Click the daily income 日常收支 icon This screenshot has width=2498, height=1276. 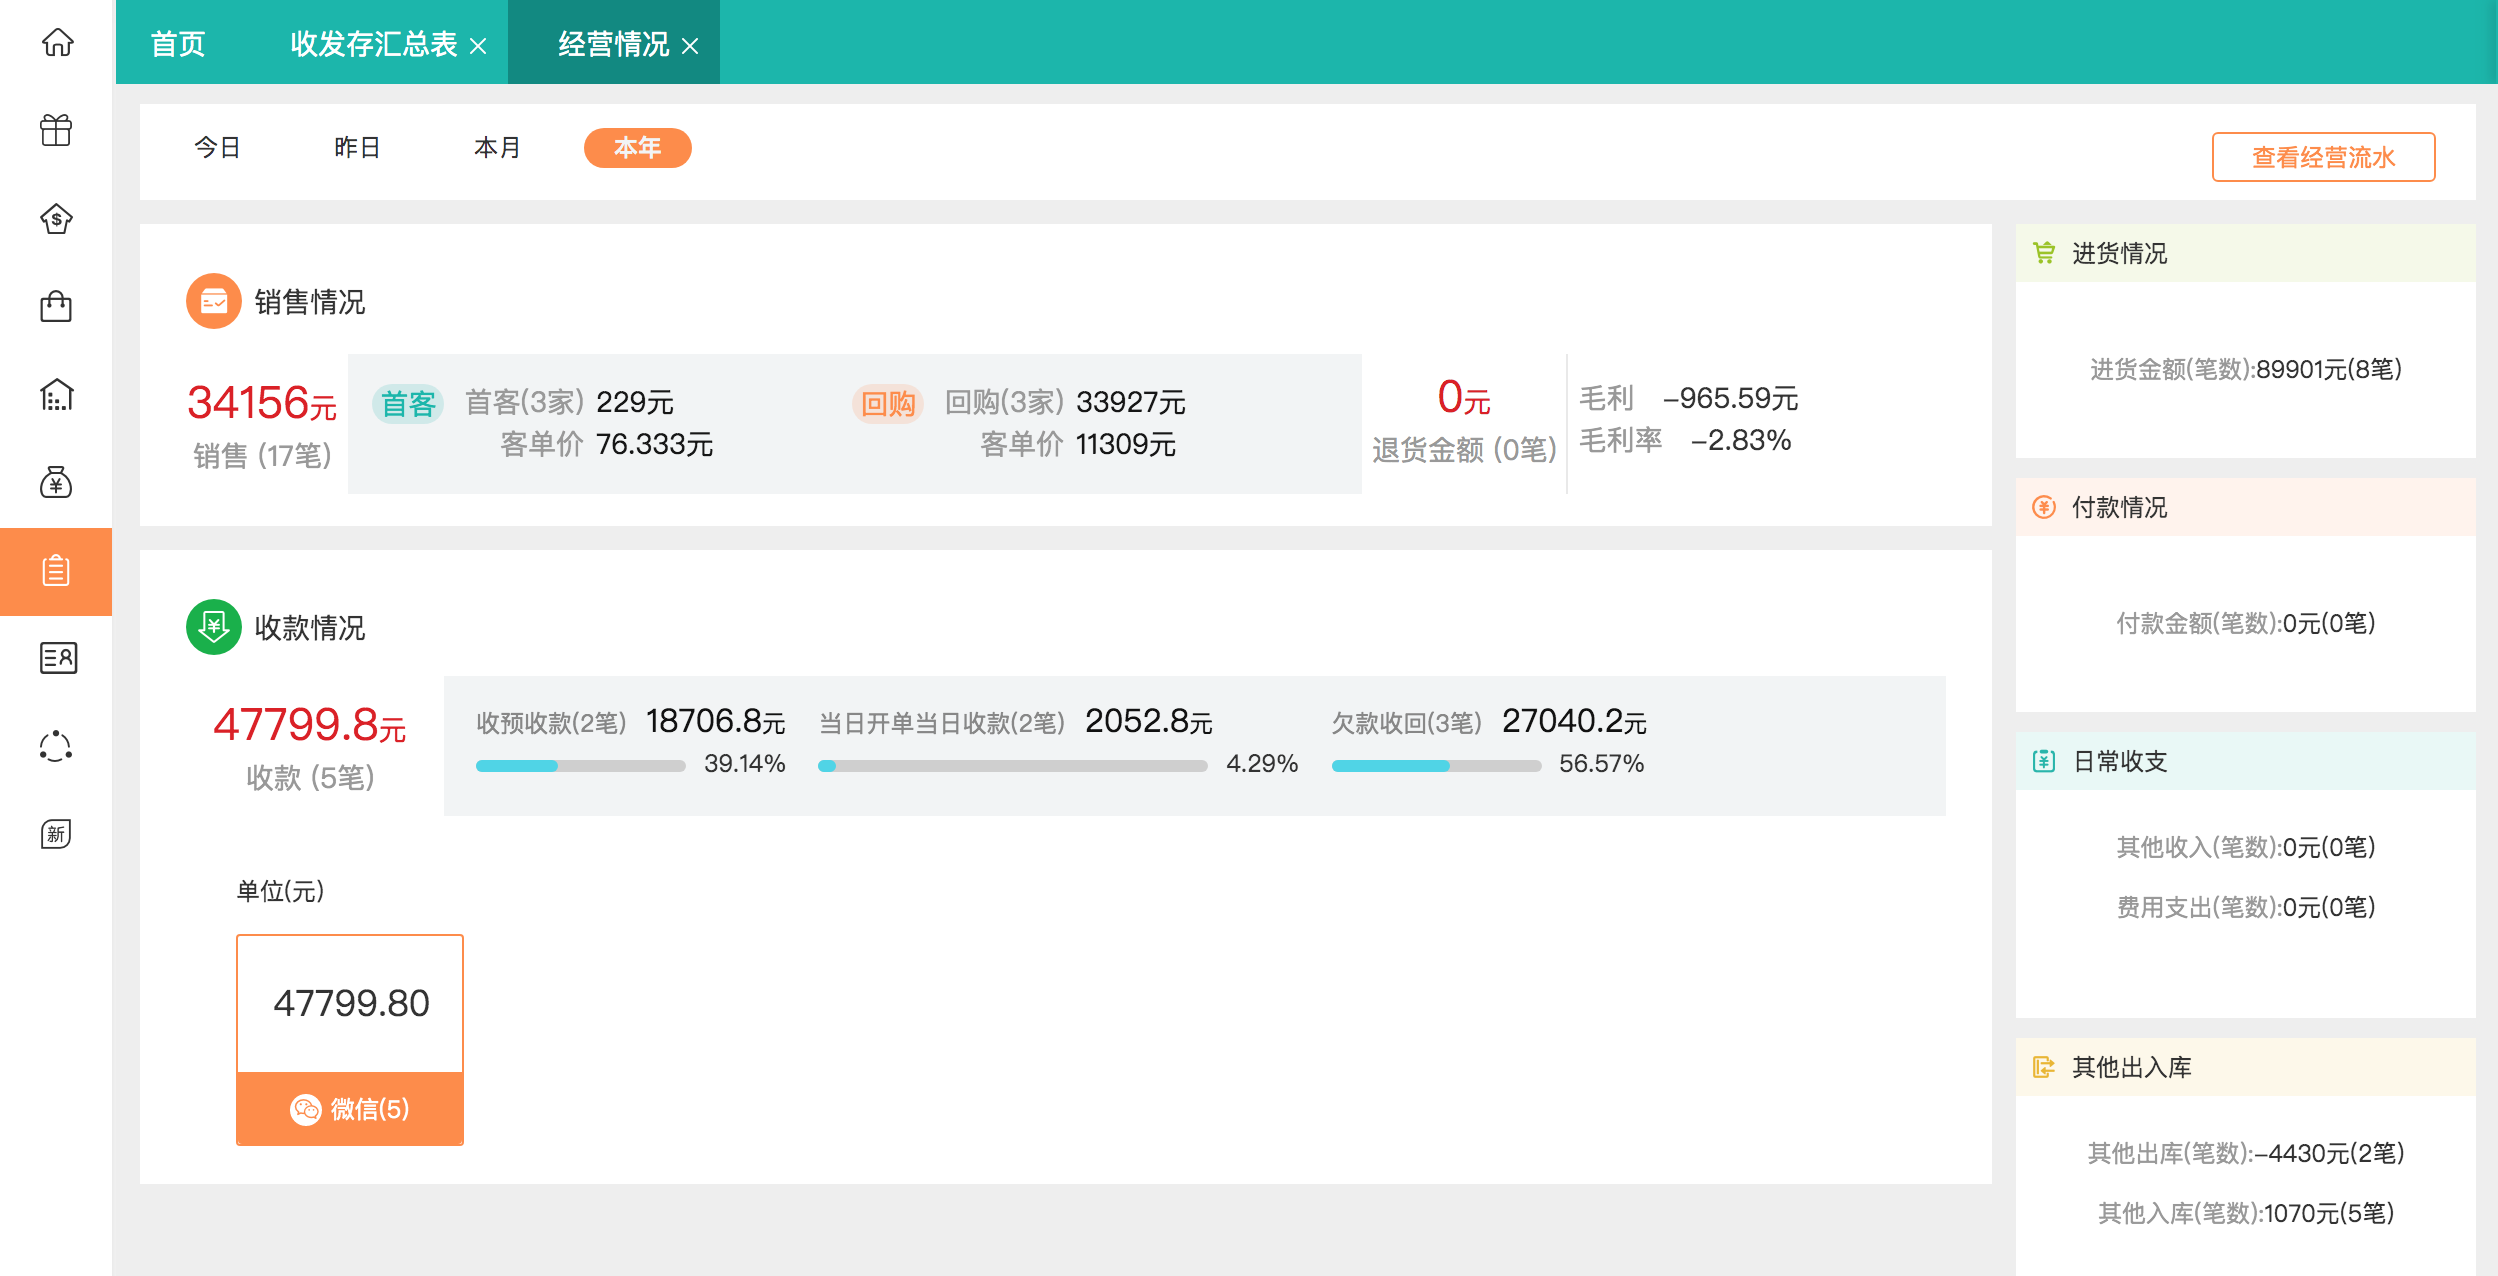click(x=2041, y=762)
